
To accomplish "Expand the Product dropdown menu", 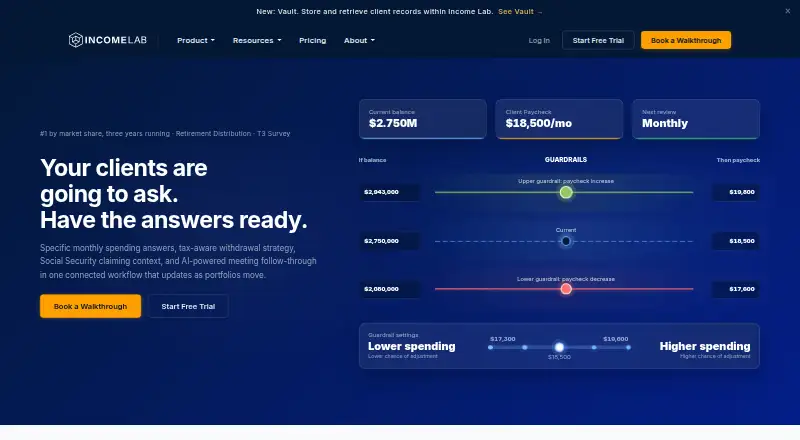I will coord(196,40).
